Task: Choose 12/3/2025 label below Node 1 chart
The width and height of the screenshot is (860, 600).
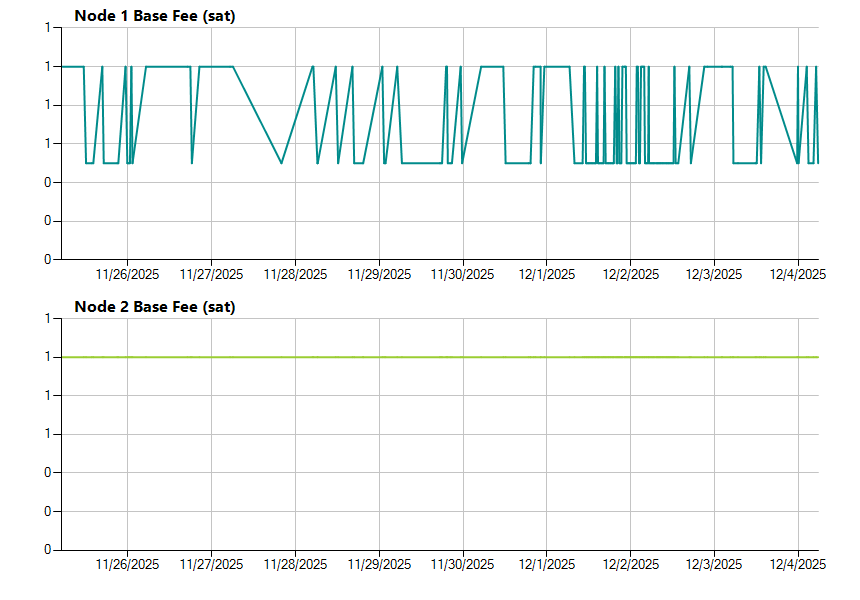Action: [714, 274]
